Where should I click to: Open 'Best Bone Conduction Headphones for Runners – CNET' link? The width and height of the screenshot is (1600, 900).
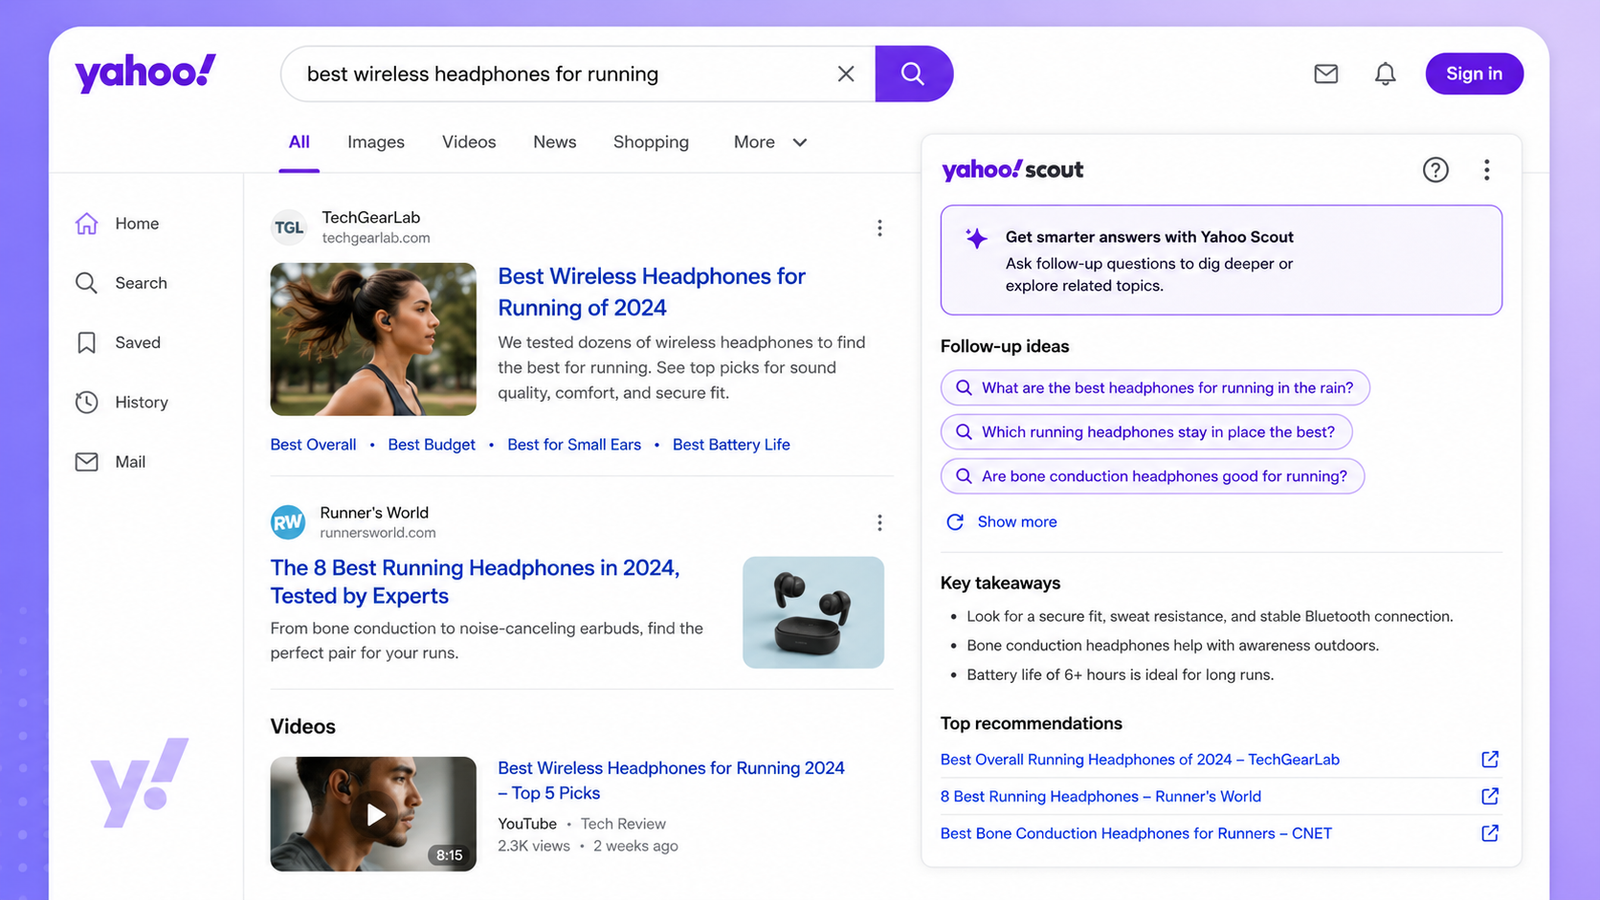[x=1136, y=834]
